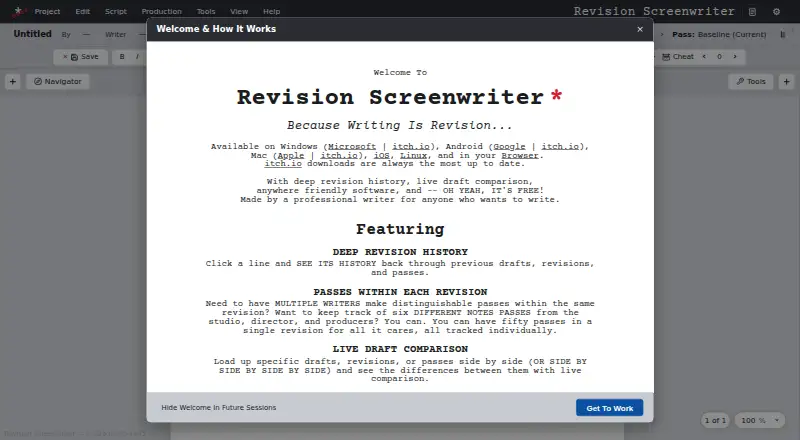Click the Get To Work button
Viewport: 800px width, 440px height.
coord(609,408)
